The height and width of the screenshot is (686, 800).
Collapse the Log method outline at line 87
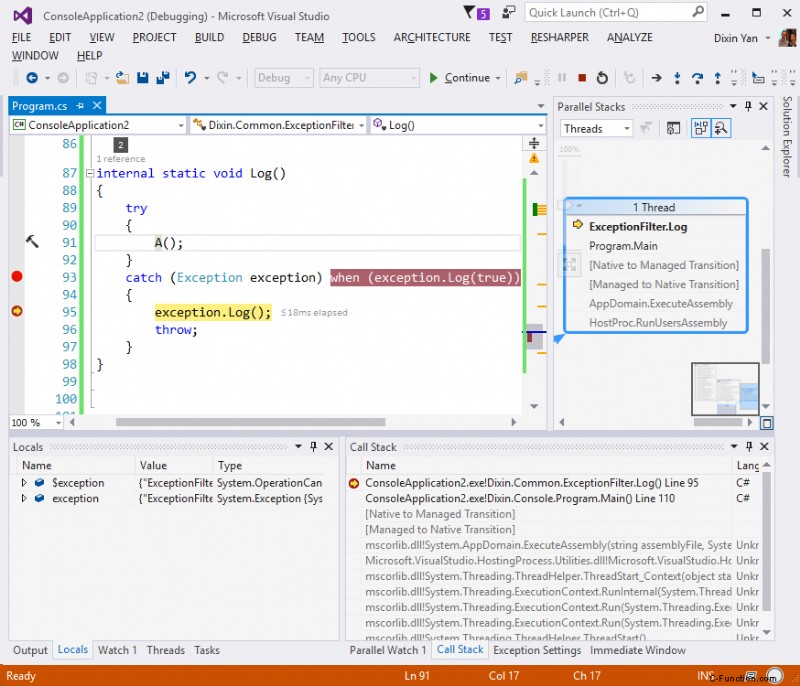[90, 173]
